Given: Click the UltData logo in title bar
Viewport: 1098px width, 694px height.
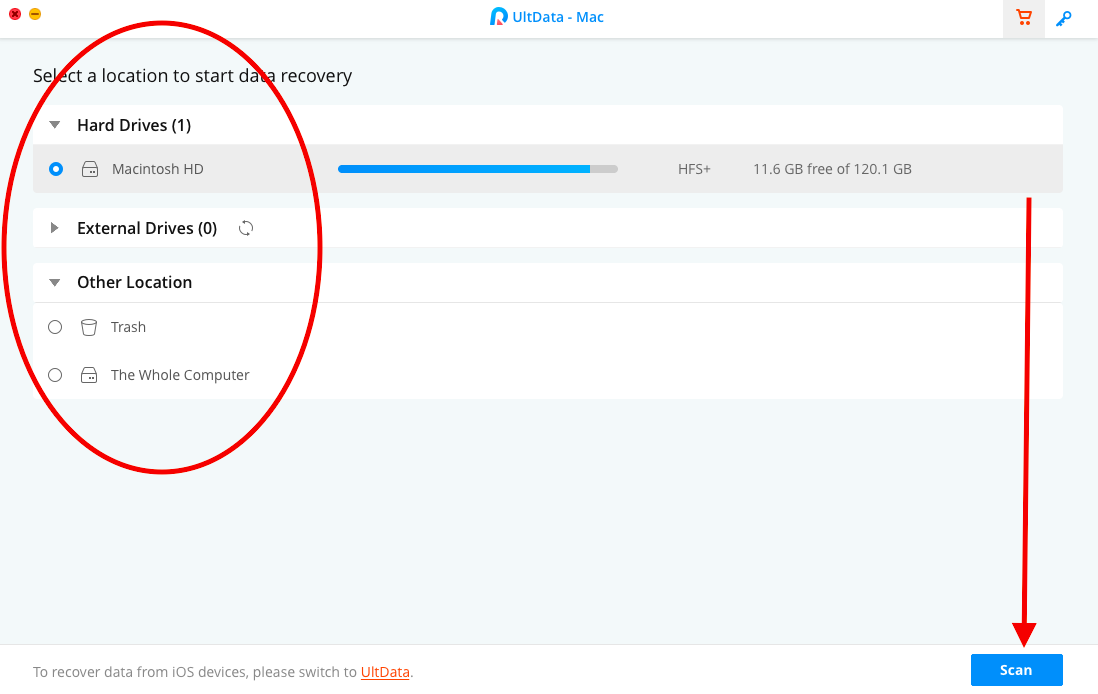Looking at the screenshot, I should (499, 17).
